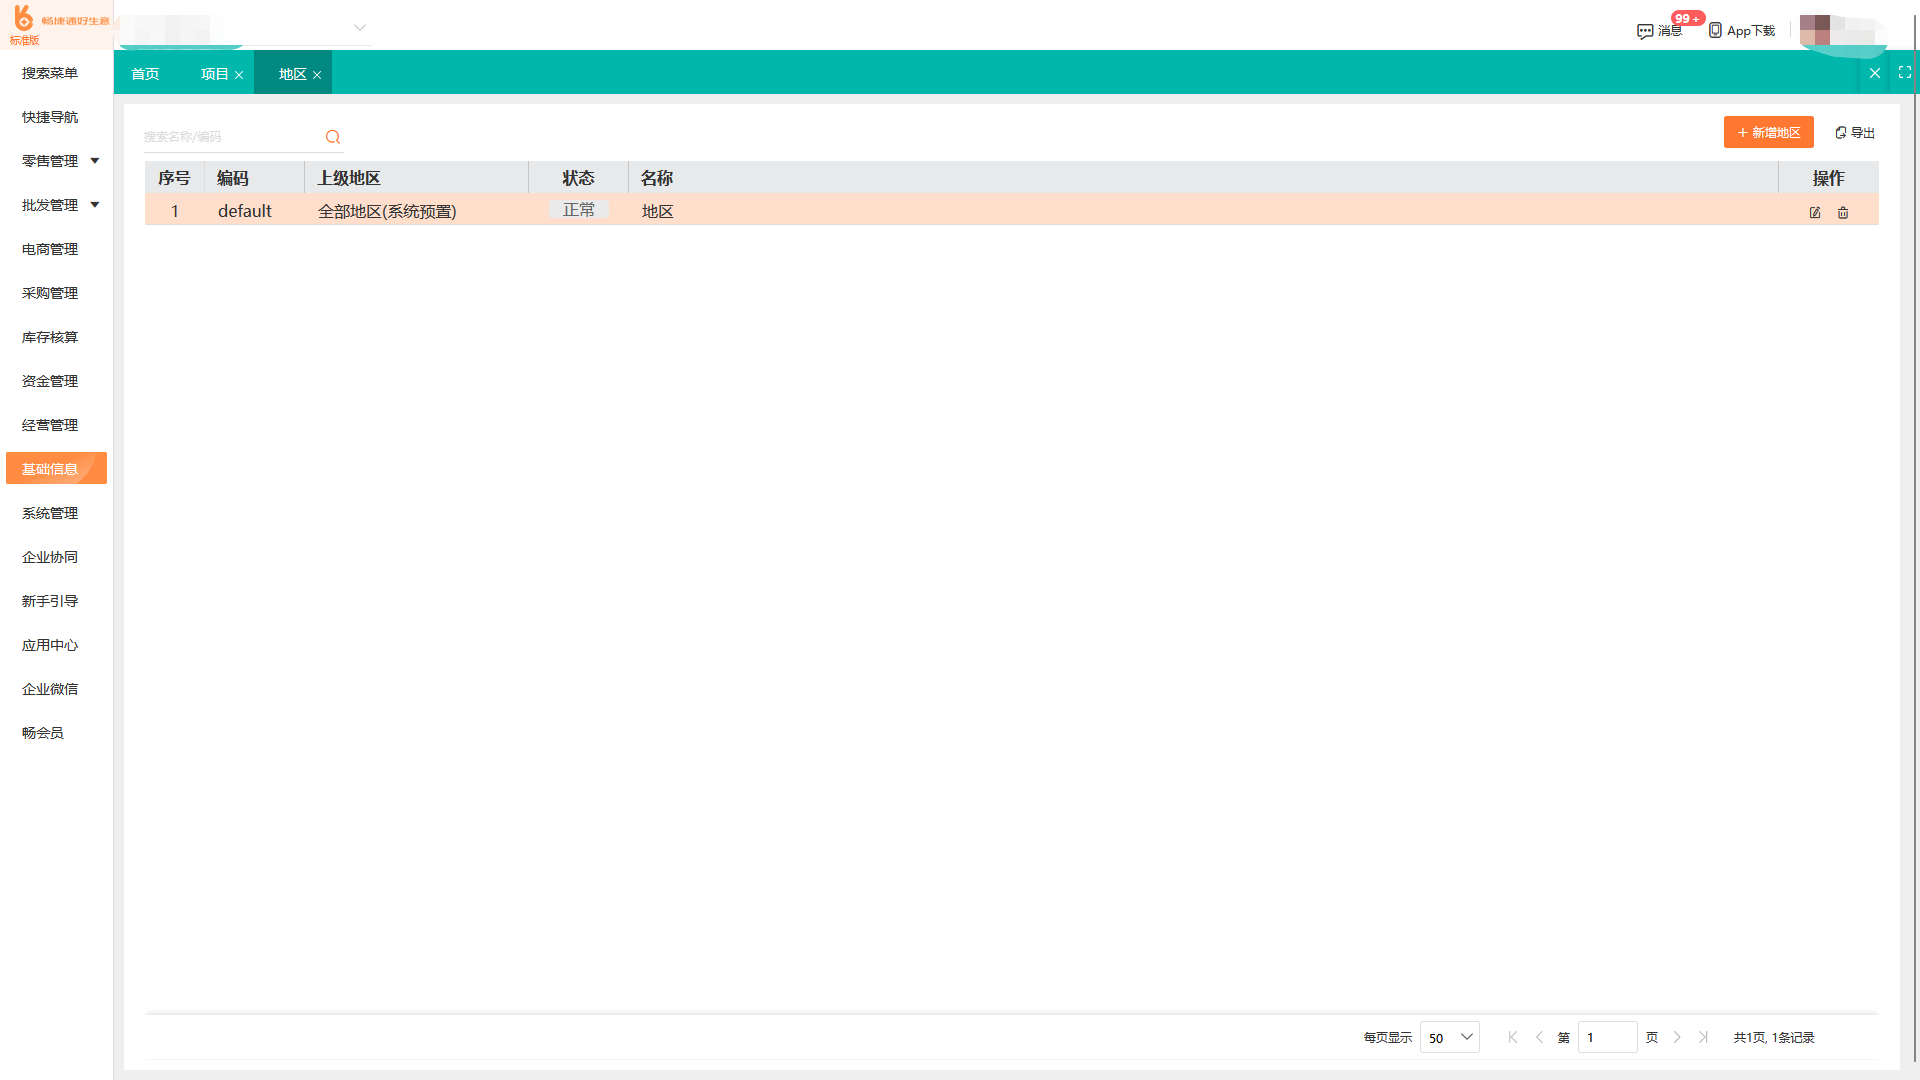The image size is (1920, 1080).
Task: Select the 地区 tab
Action: coord(291,73)
